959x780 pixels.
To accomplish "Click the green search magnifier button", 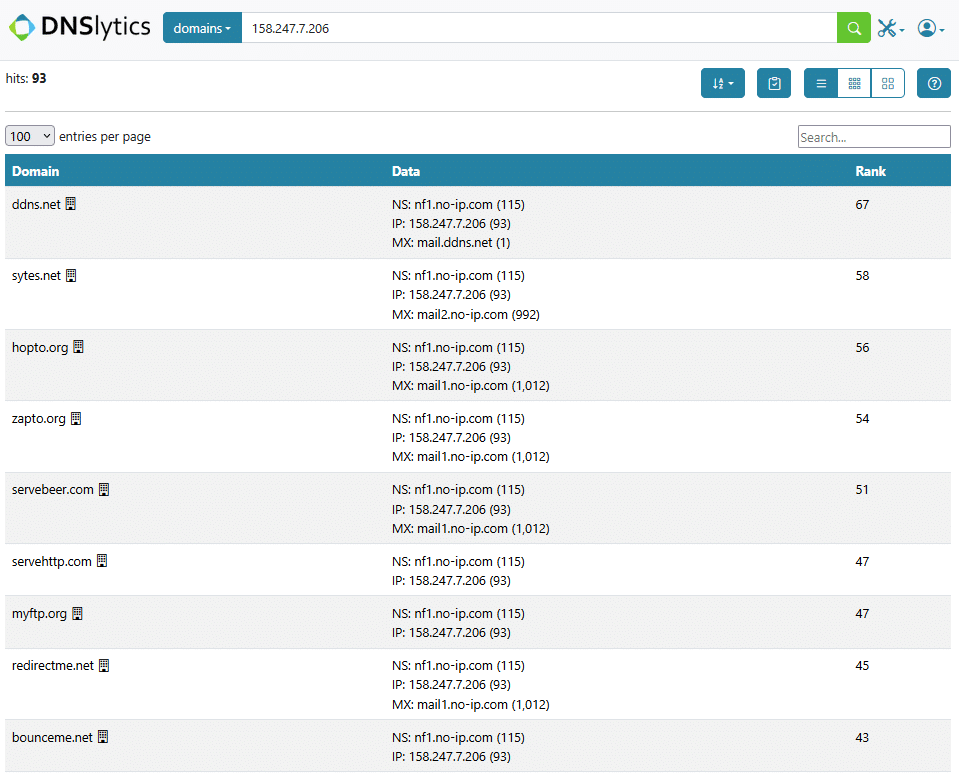I will tap(853, 28).
